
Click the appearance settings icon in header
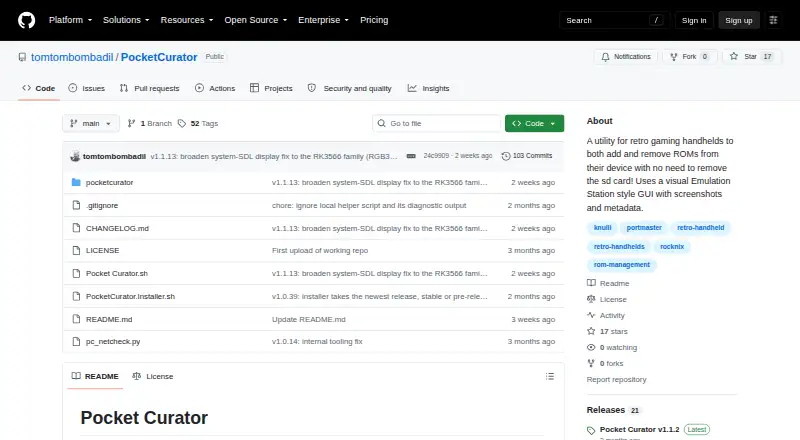(x=773, y=20)
